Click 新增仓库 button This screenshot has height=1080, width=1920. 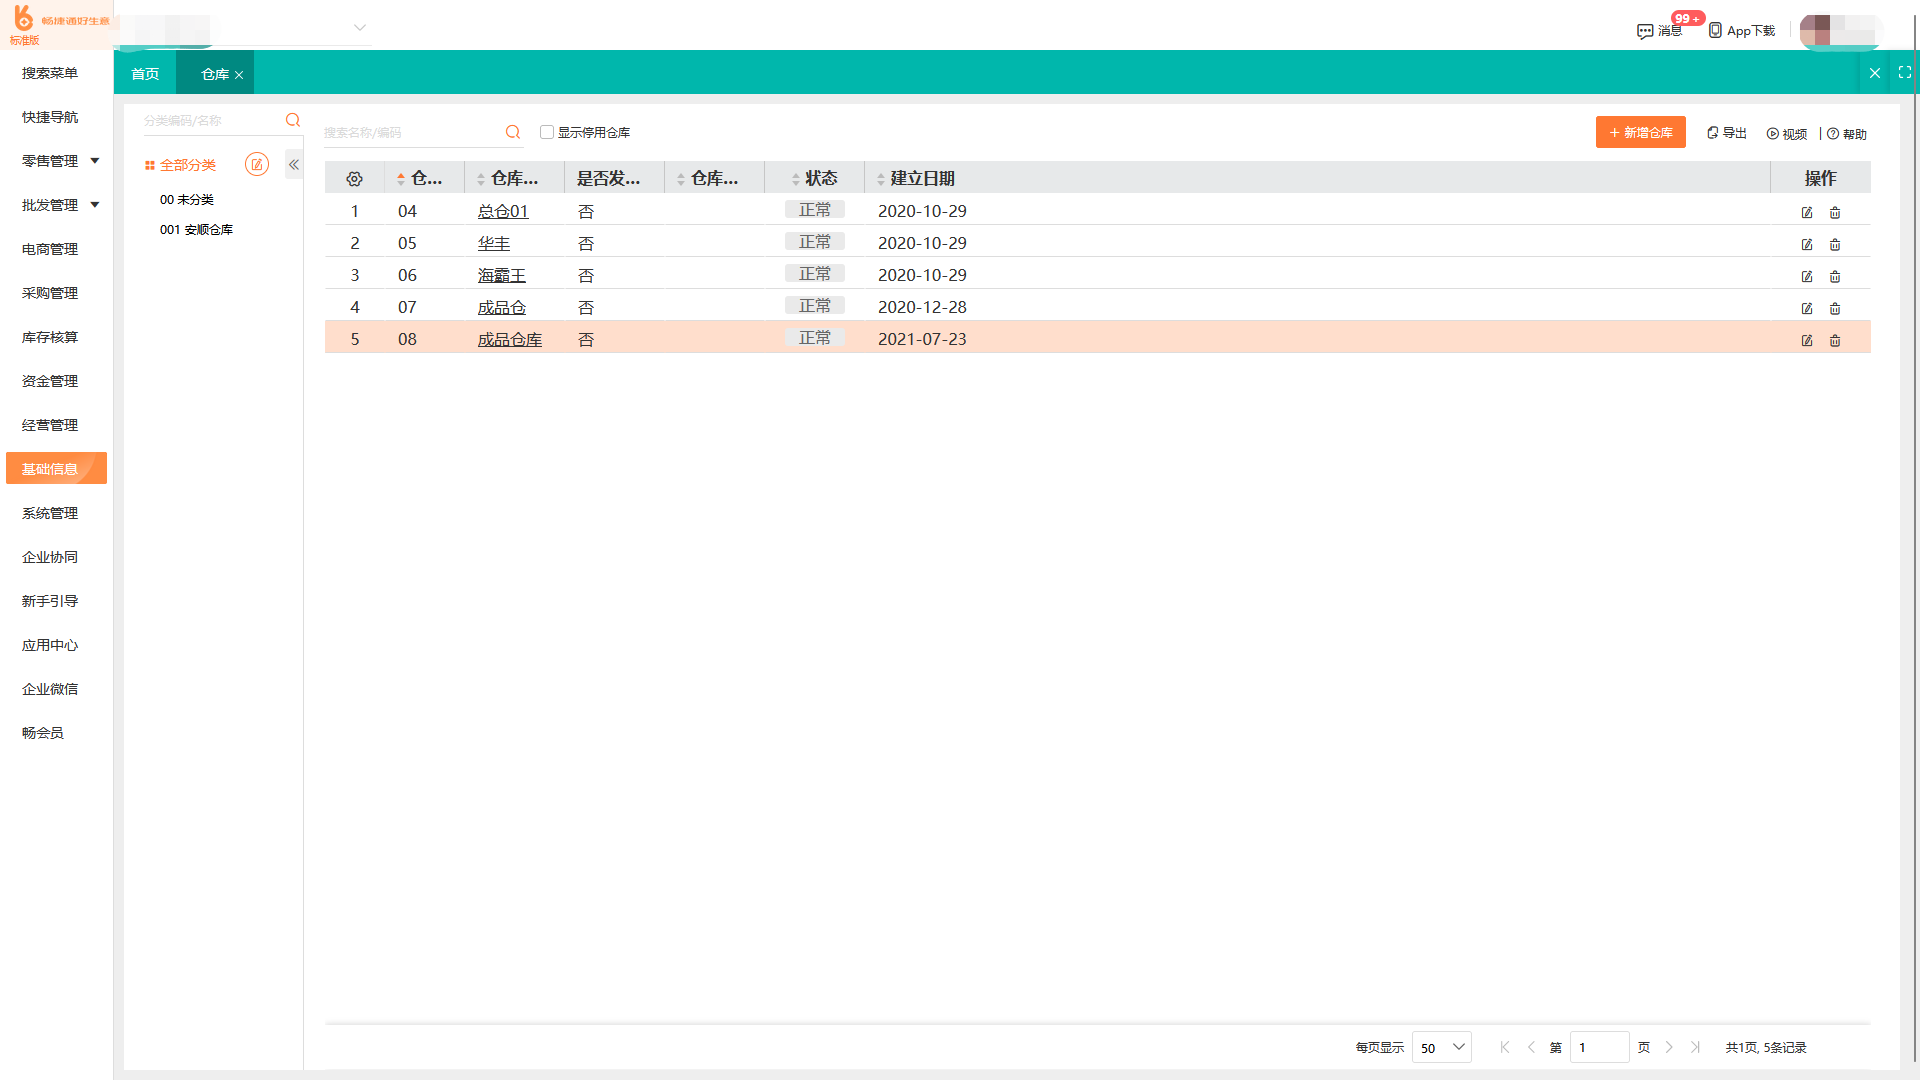1639,131
